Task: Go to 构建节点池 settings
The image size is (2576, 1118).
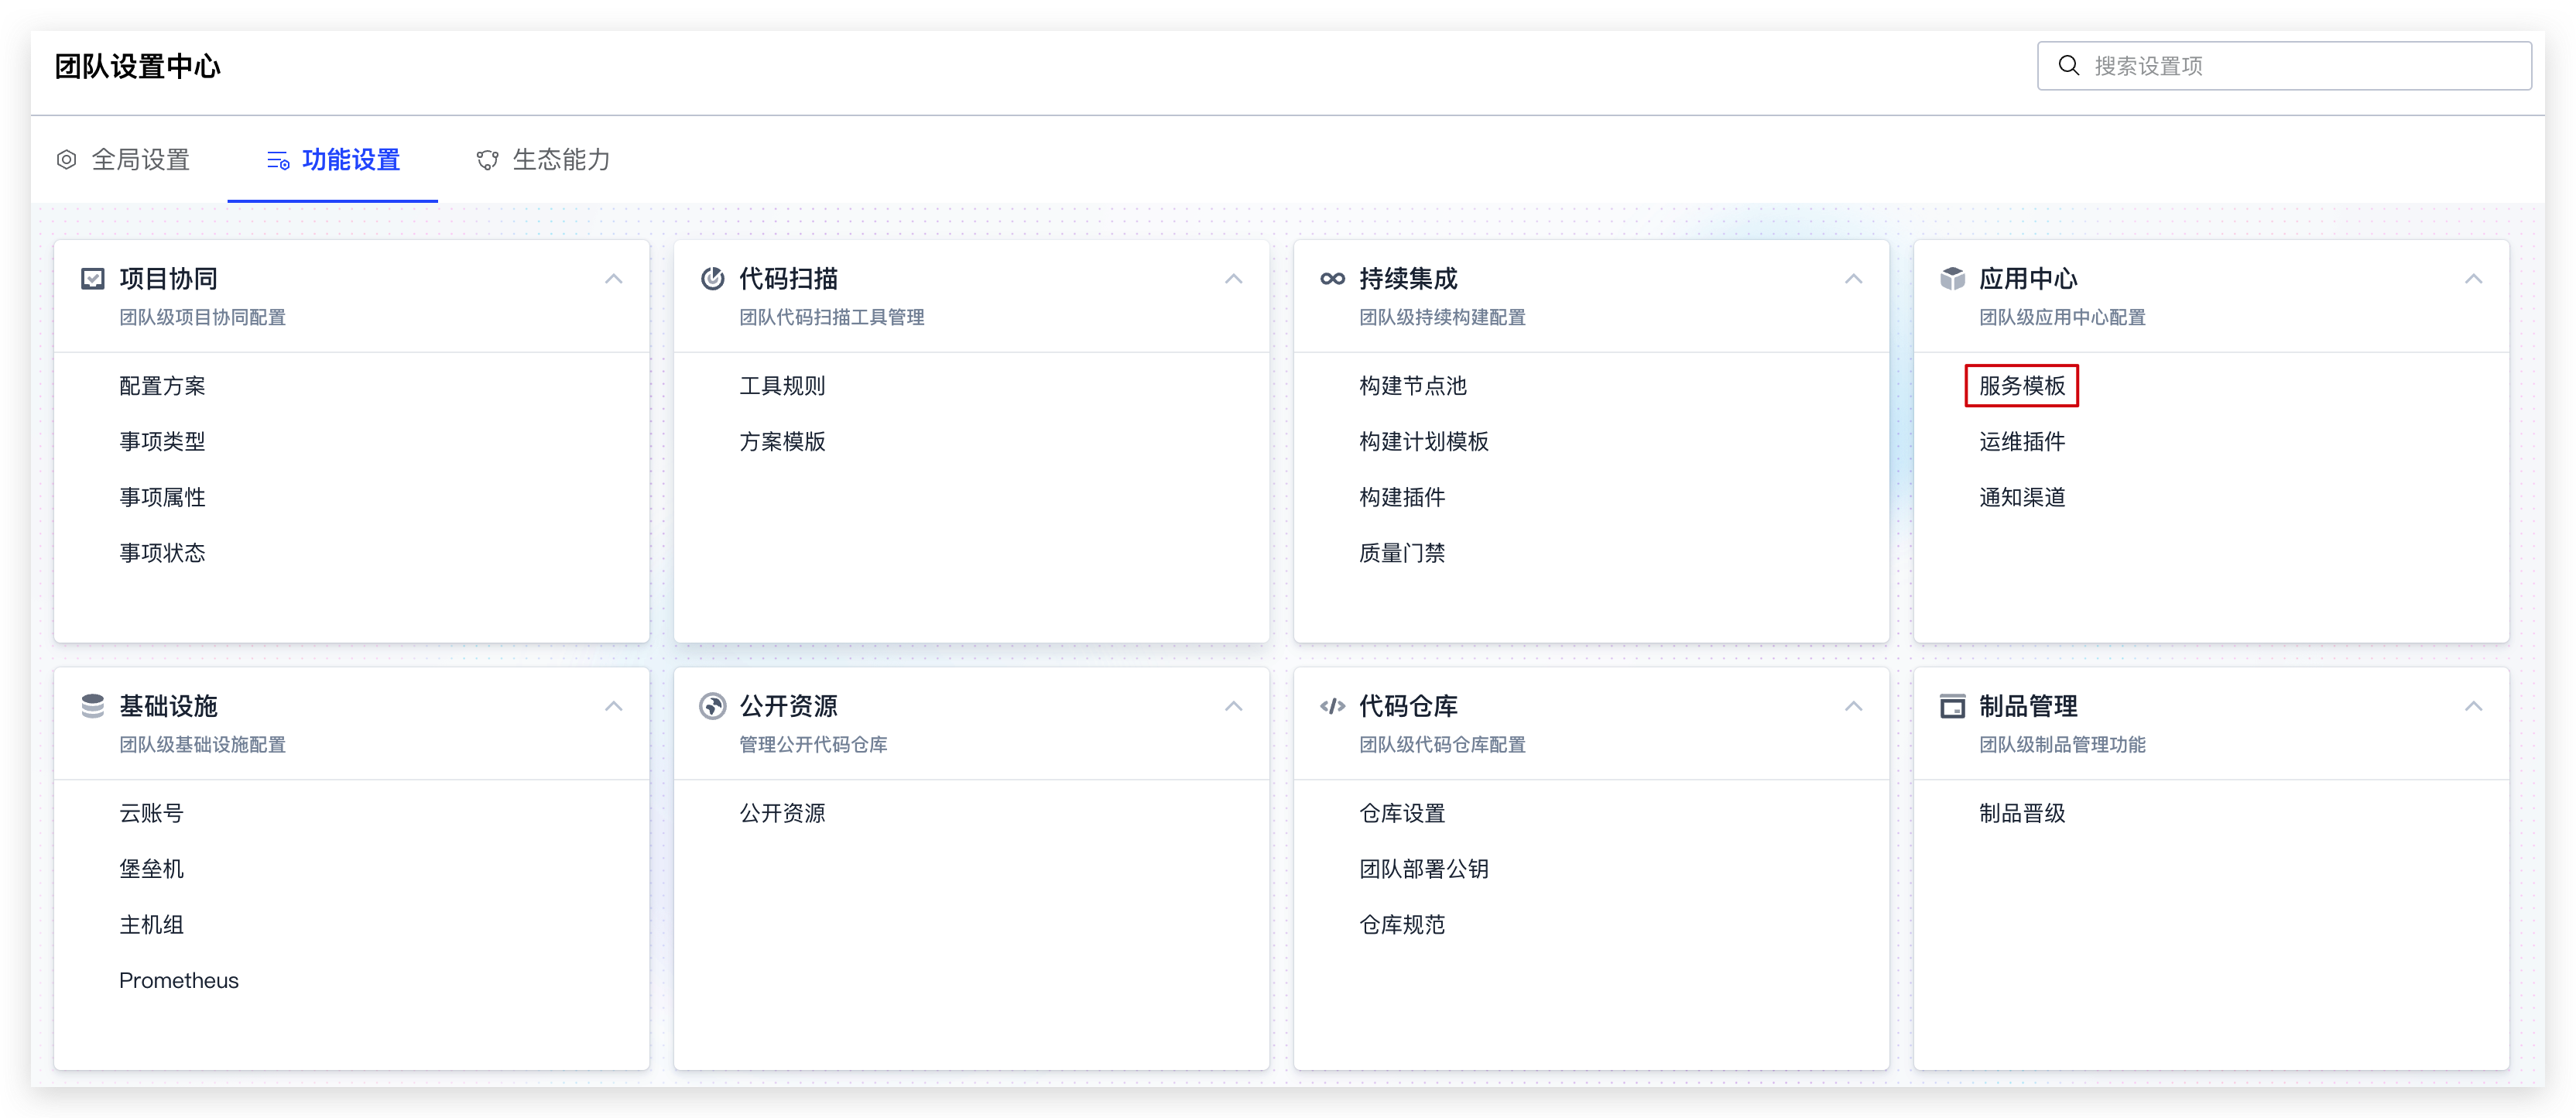Action: (1412, 386)
